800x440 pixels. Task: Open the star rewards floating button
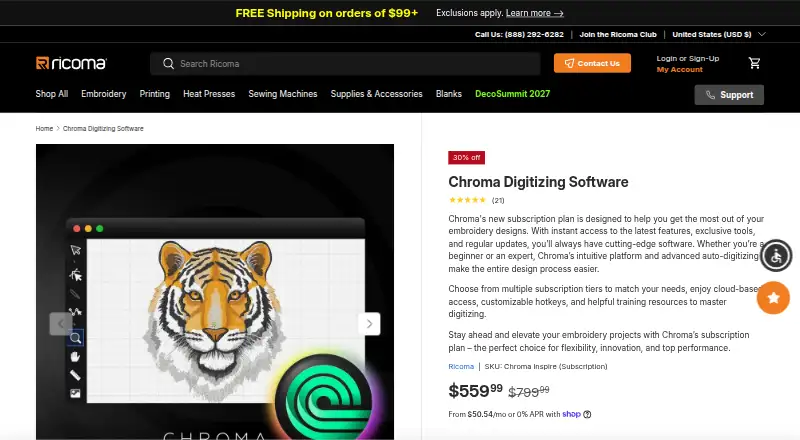tap(773, 298)
